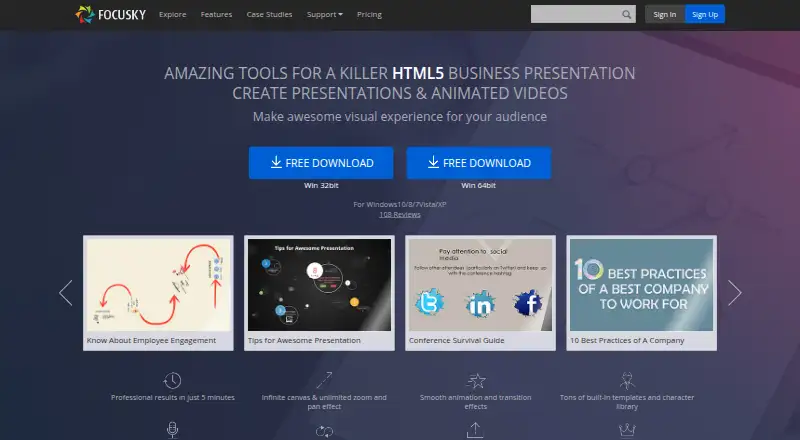800x440 pixels.
Task: Open Tips for Awesome Presentation thumbnail
Action: 319,285
